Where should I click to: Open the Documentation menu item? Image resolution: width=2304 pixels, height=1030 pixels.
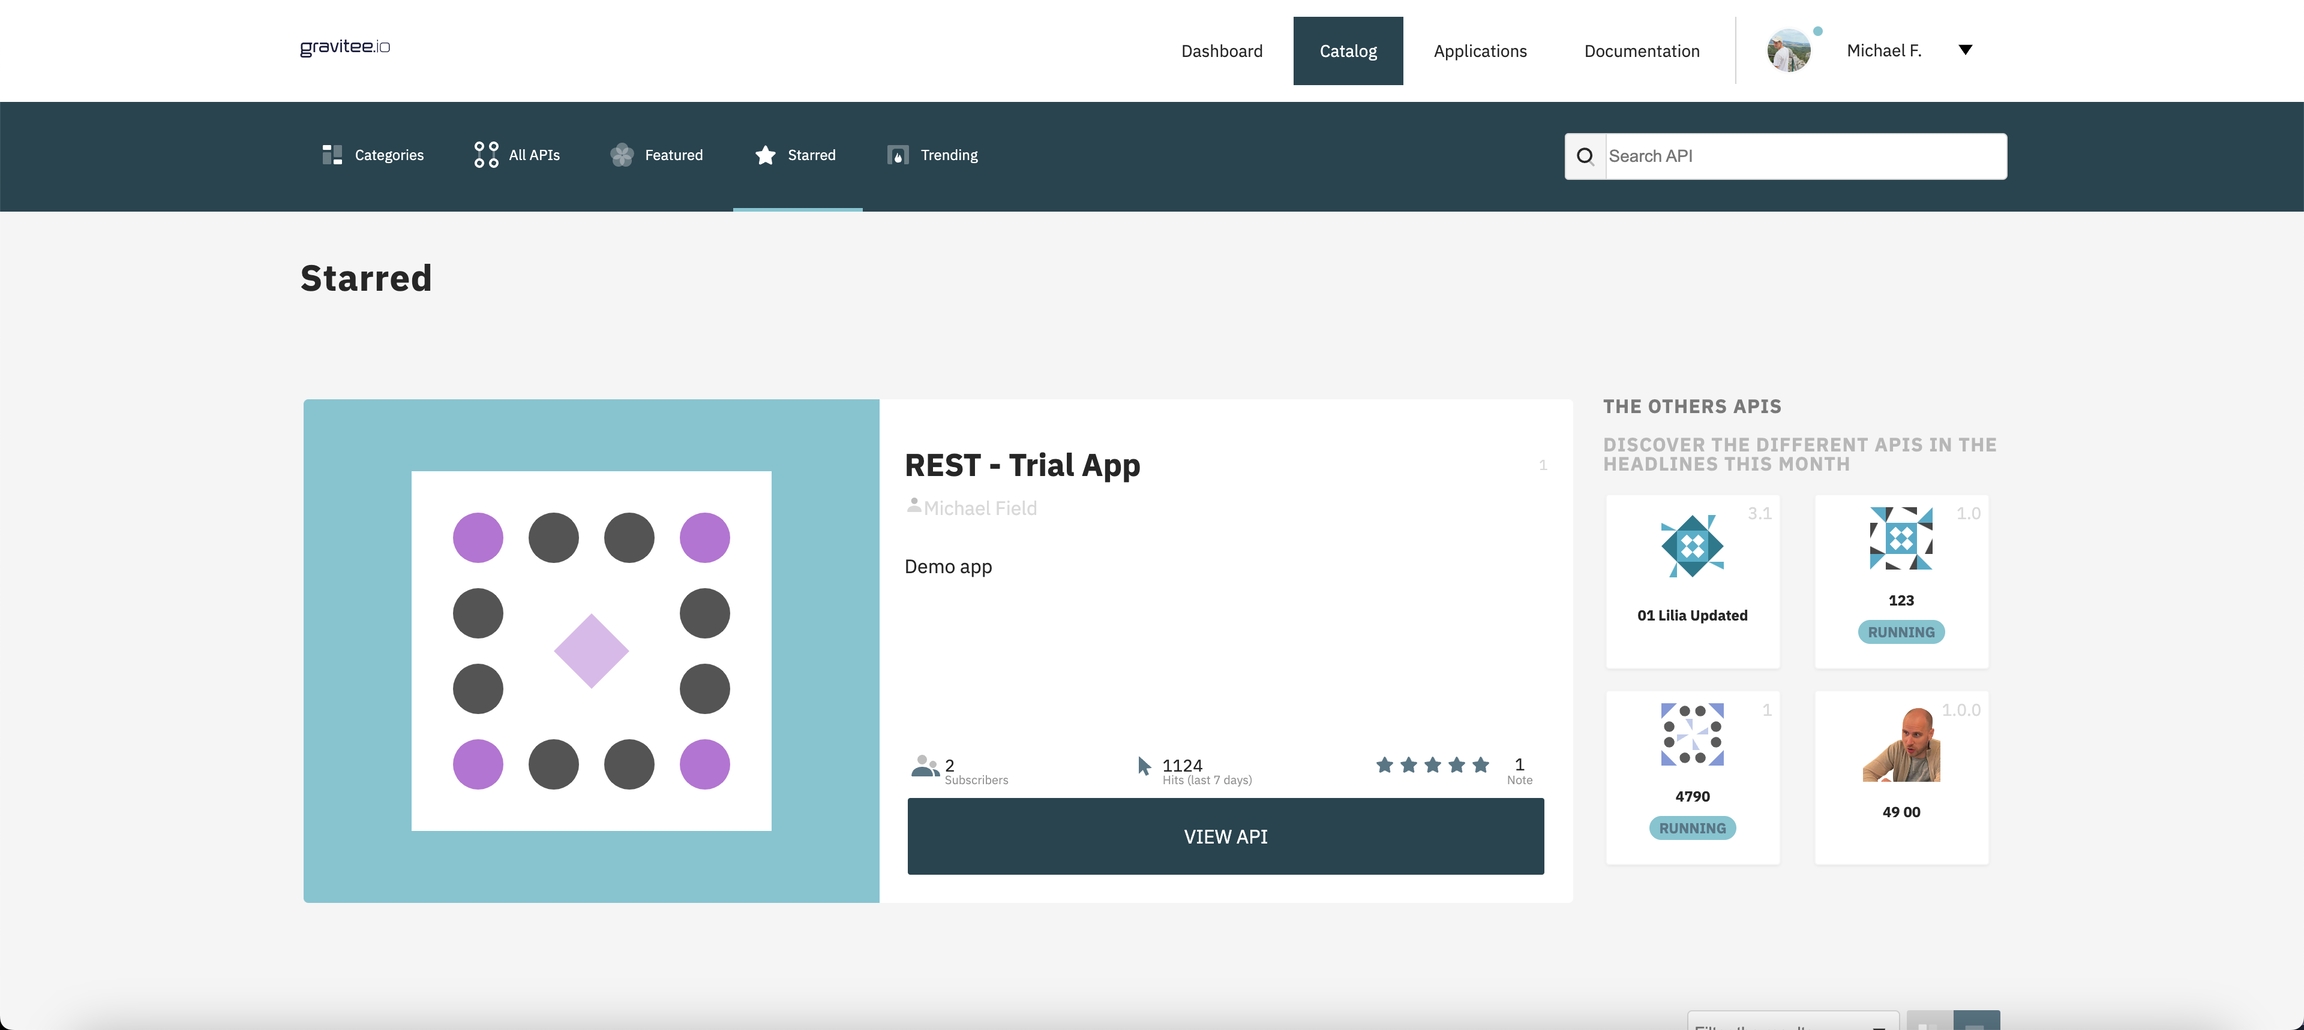pyautogui.click(x=1641, y=51)
